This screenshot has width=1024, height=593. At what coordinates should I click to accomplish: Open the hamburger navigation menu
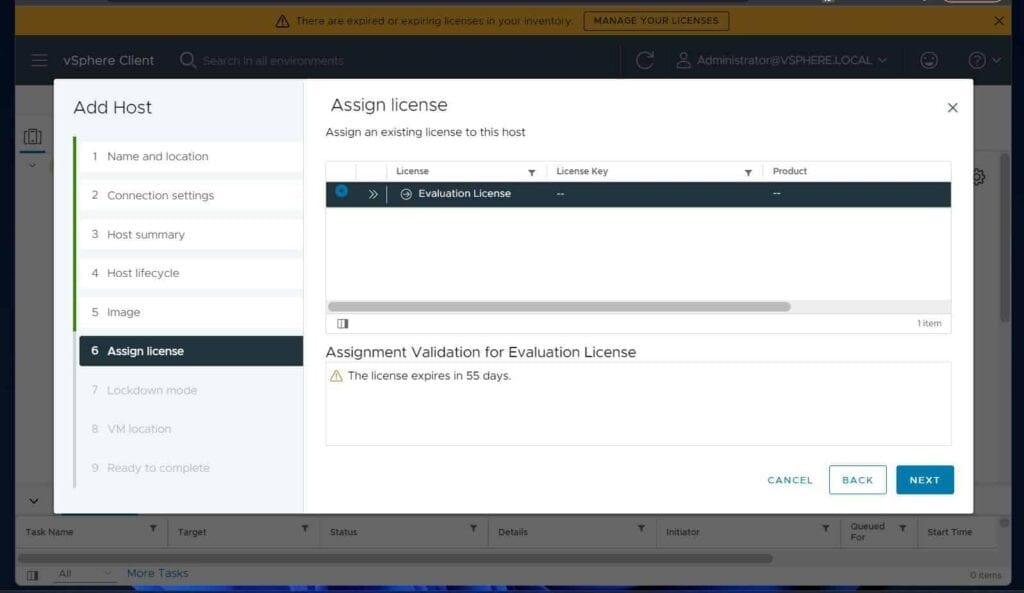coord(39,61)
